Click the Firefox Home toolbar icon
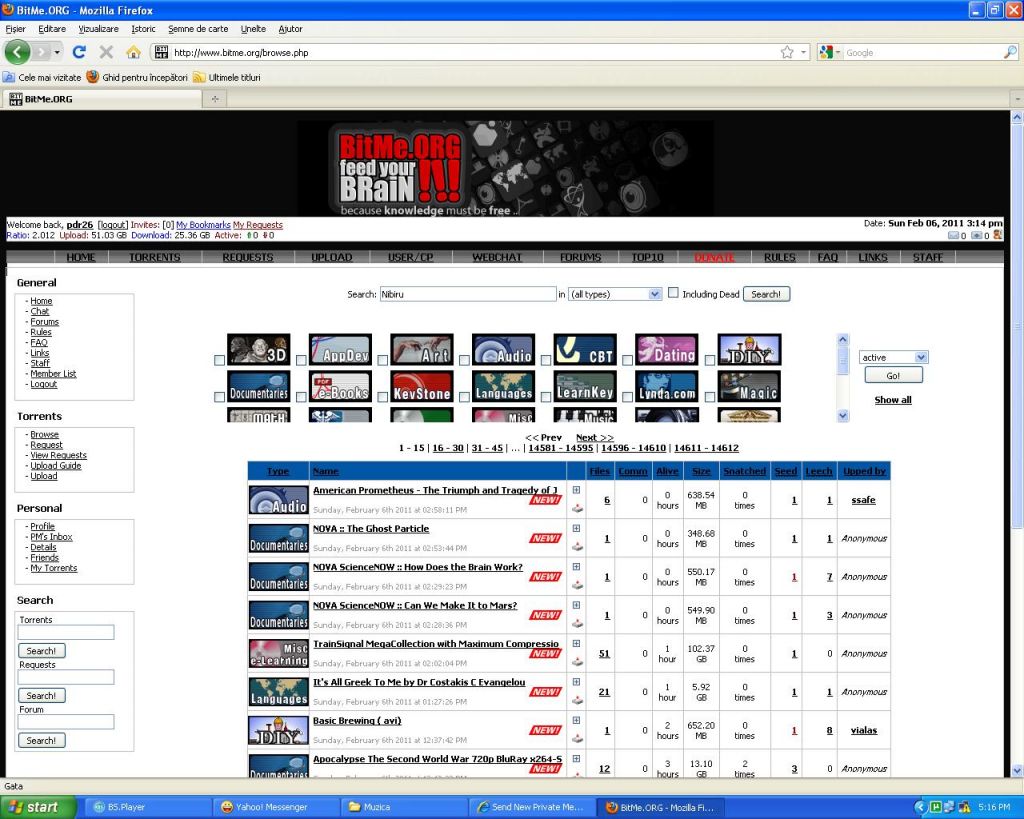This screenshot has width=1024, height=819. tap(133, 52)
